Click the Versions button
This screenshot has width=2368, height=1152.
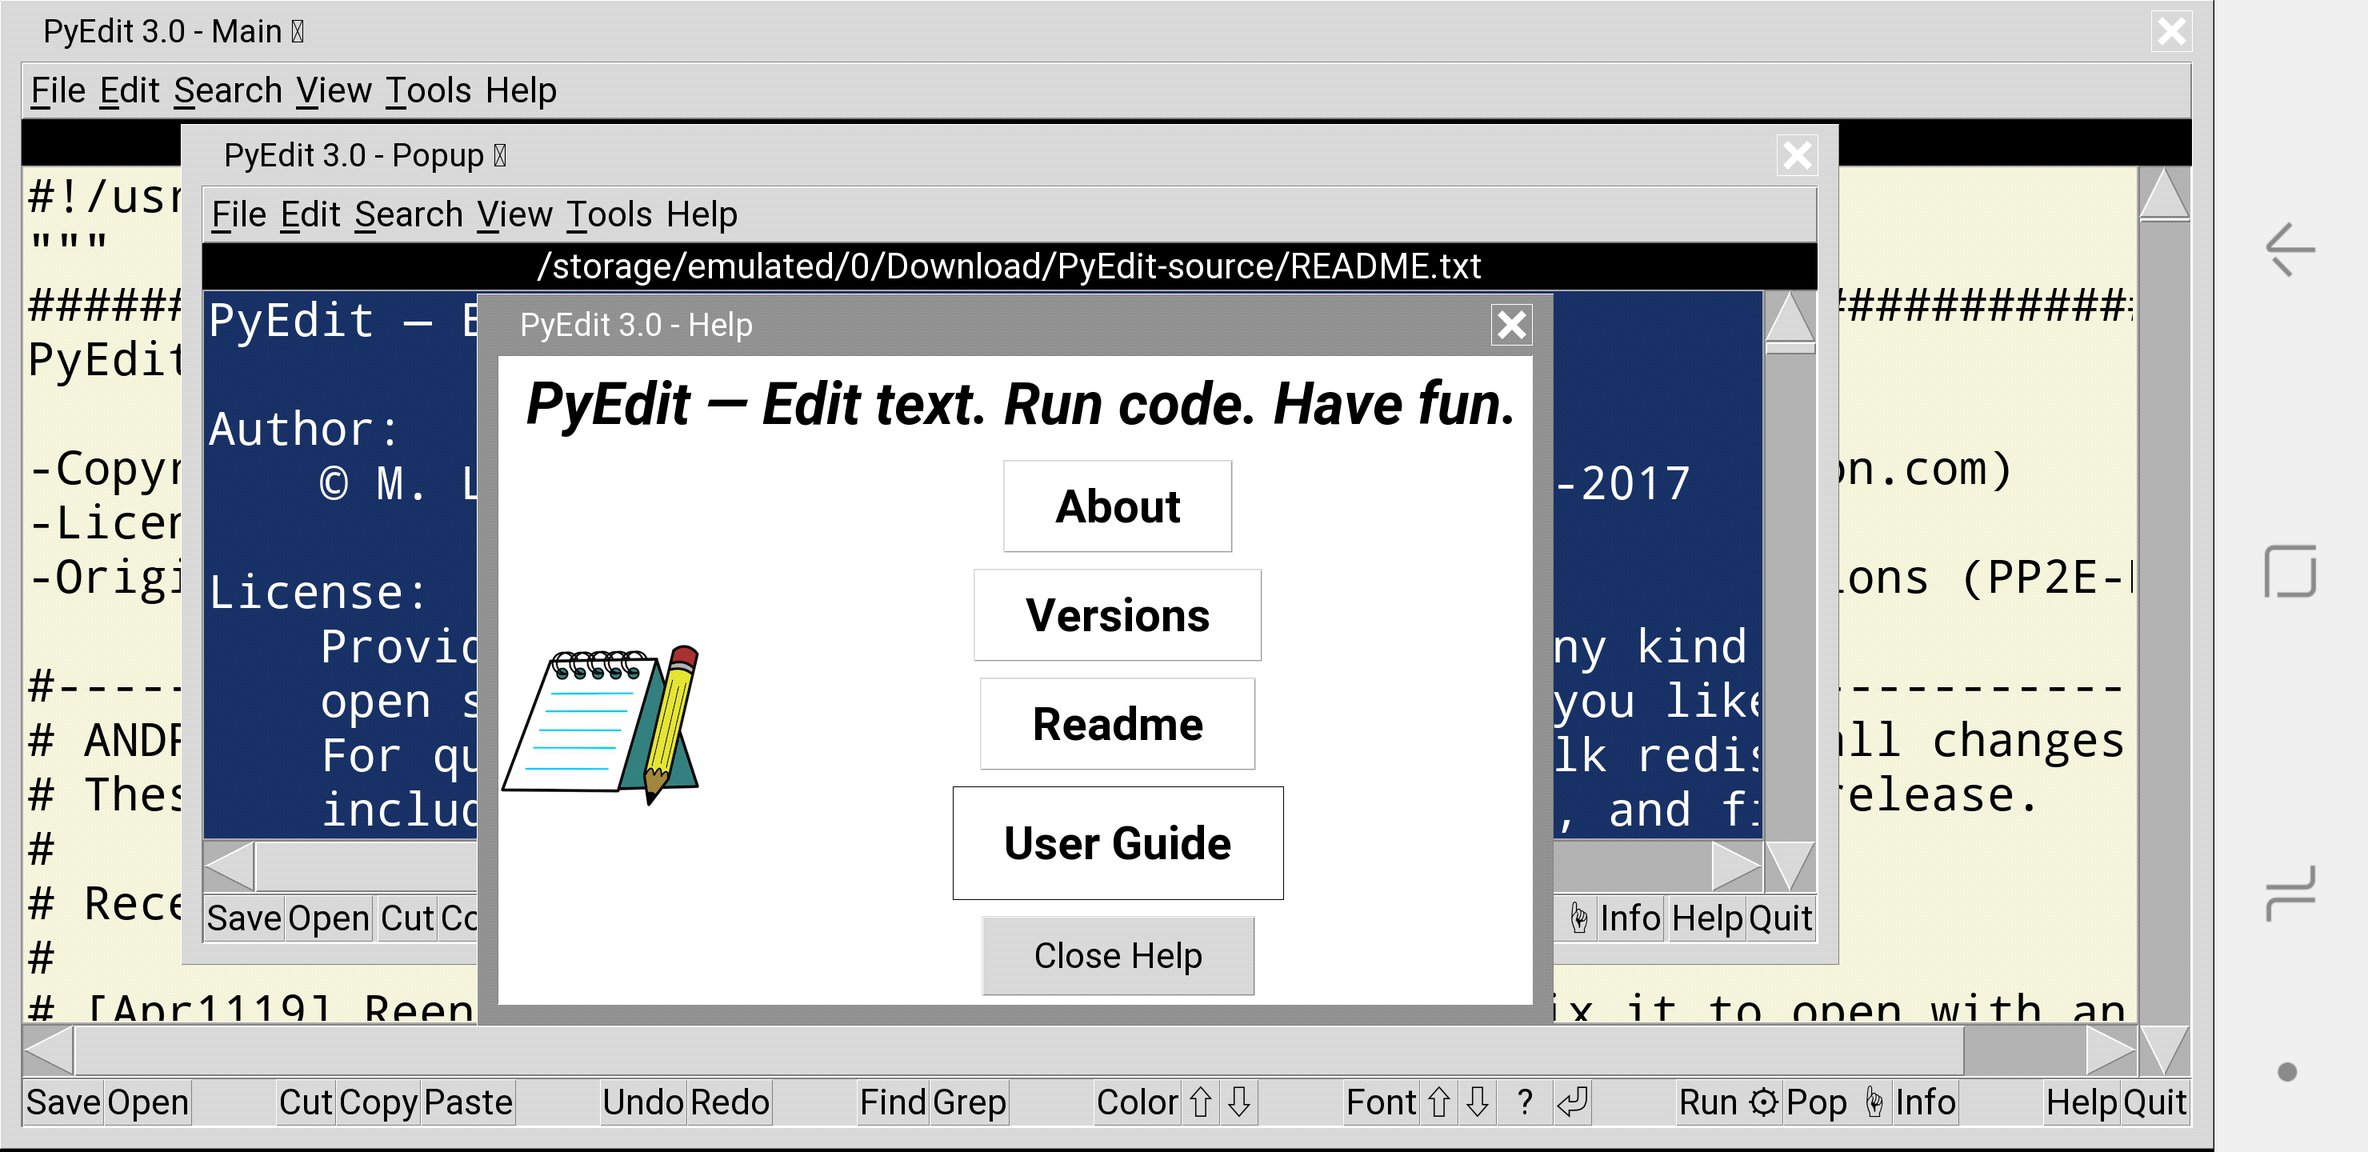click(1117, 615)
